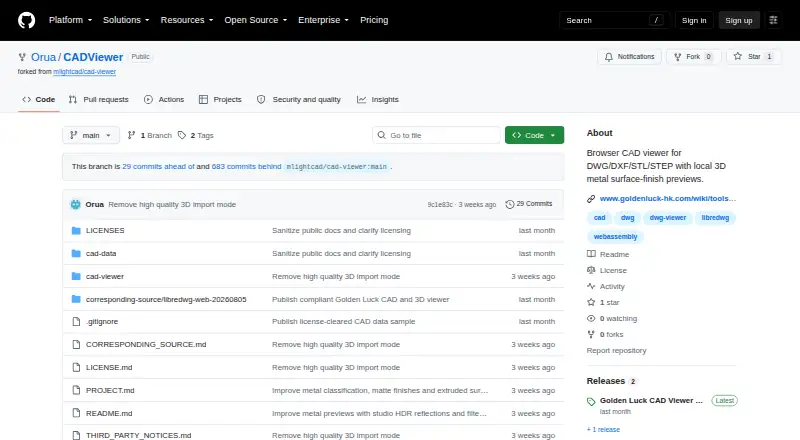Select the webassembly topic tag
Viewport: 800px width, 440px height.
coord(615,237)
